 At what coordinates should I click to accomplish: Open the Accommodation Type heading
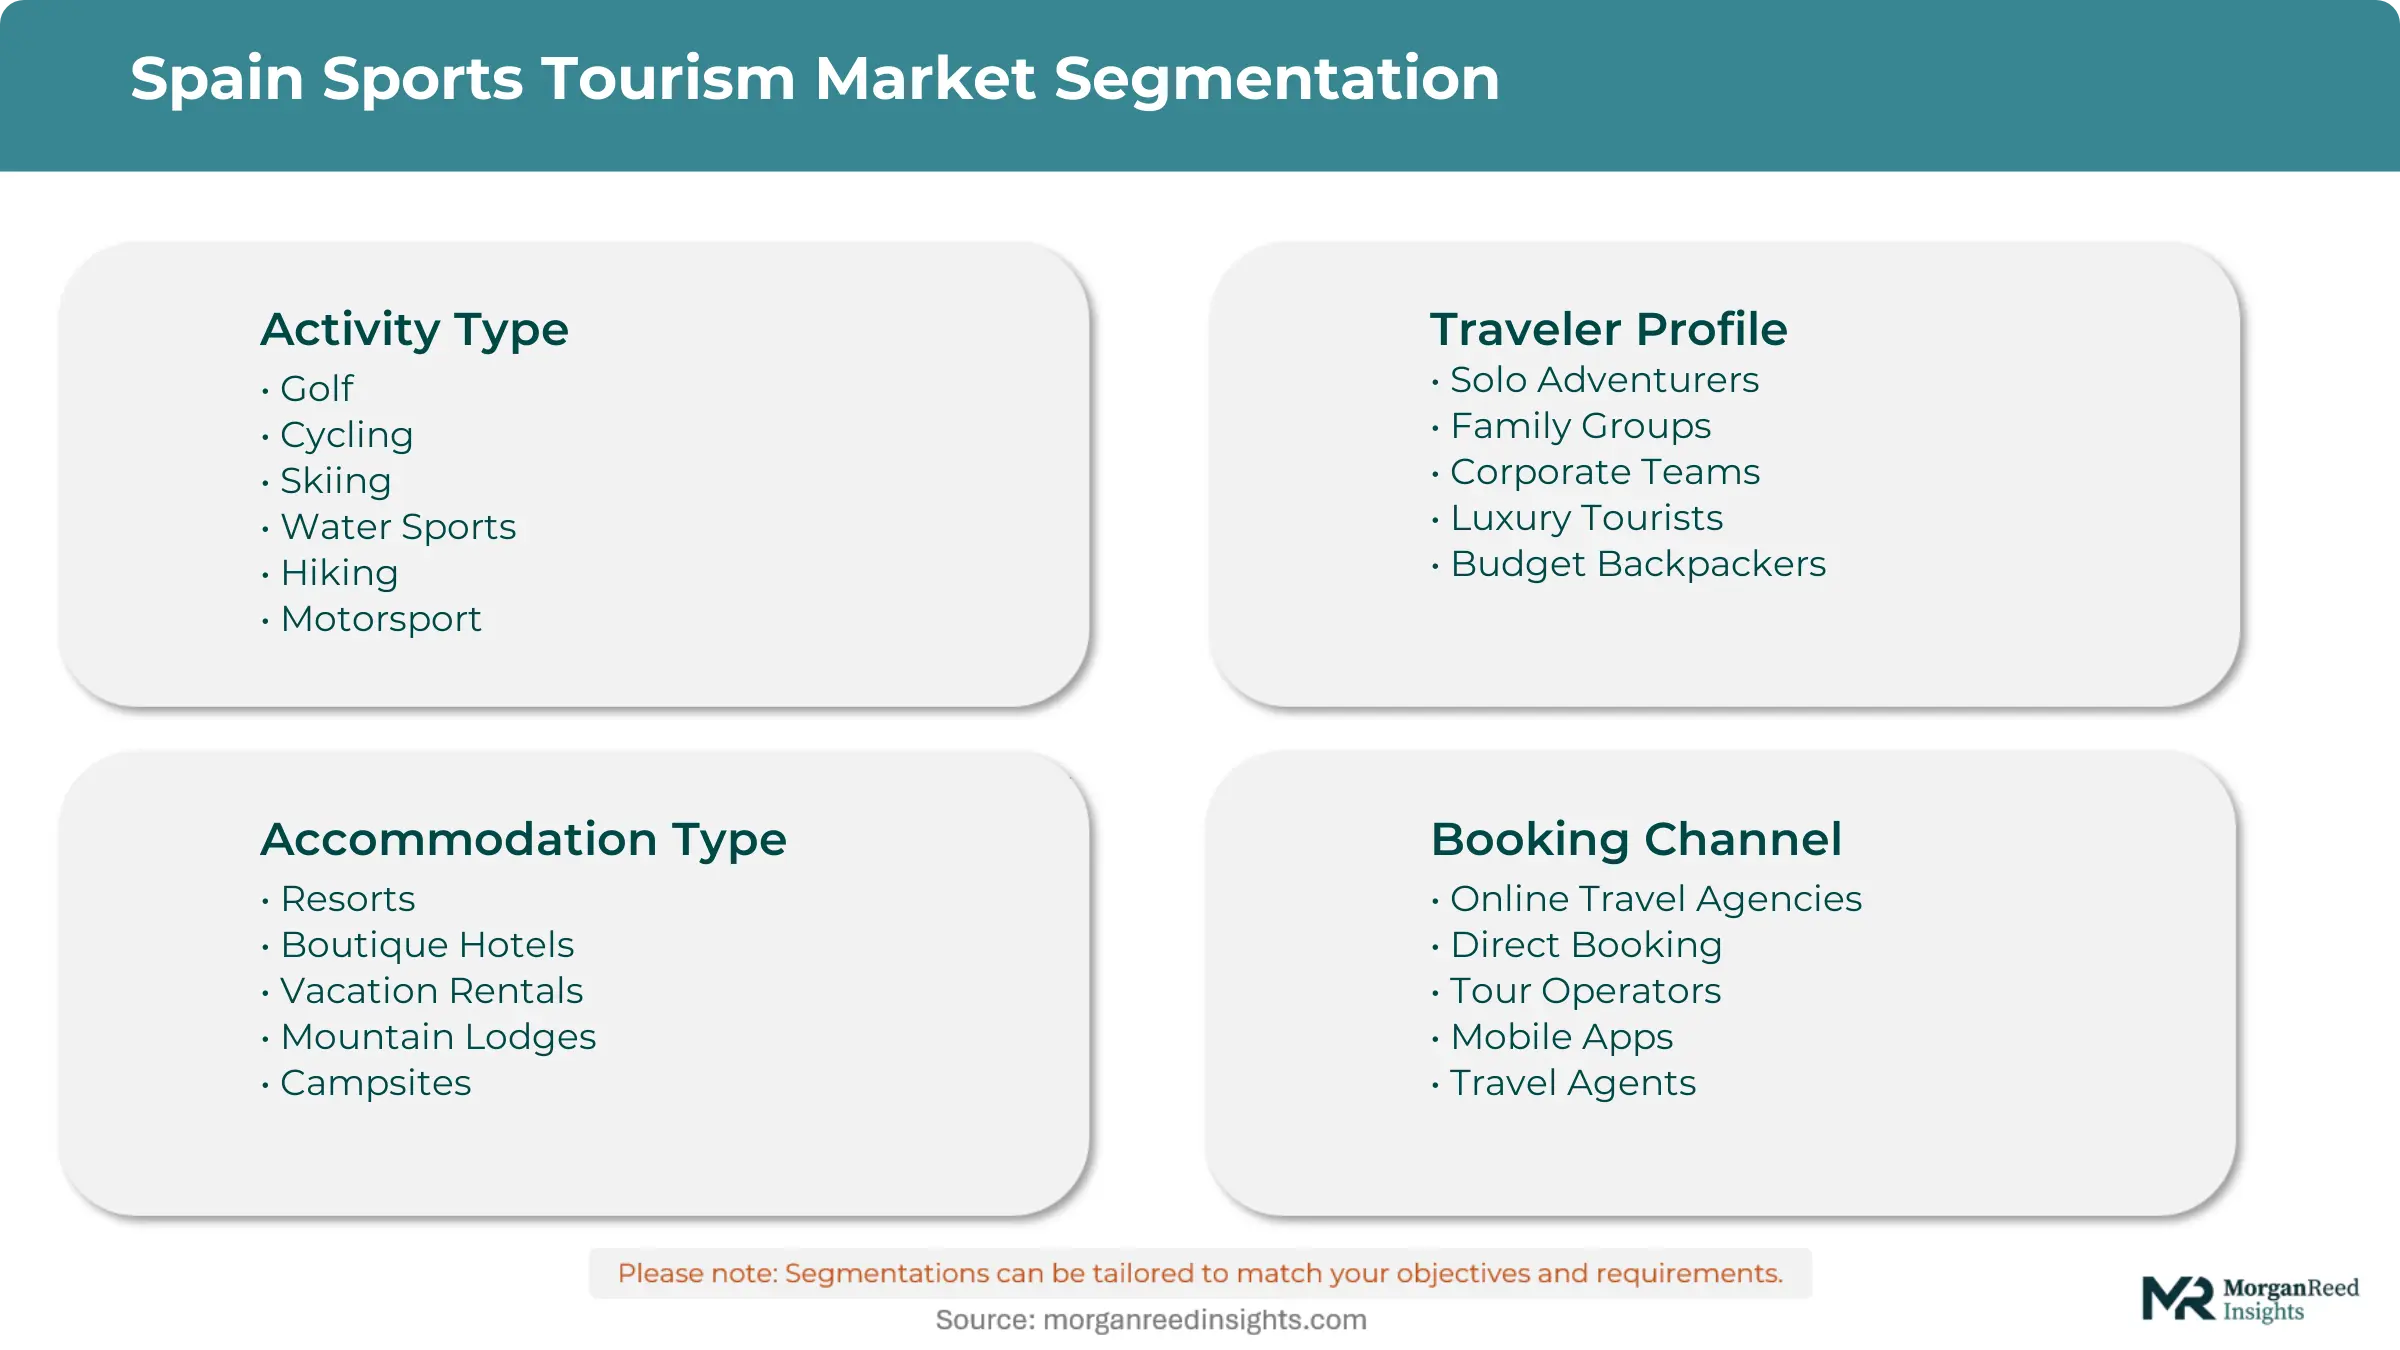(x=524, y=840)
